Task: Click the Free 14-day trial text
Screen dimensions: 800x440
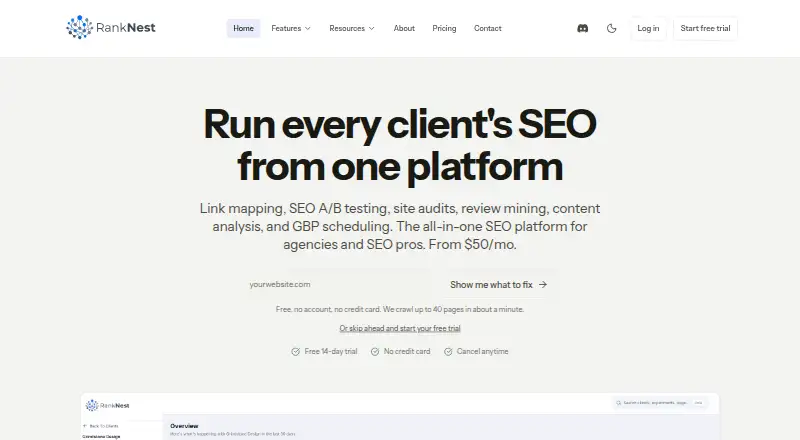Action: (x=331, y=352)
